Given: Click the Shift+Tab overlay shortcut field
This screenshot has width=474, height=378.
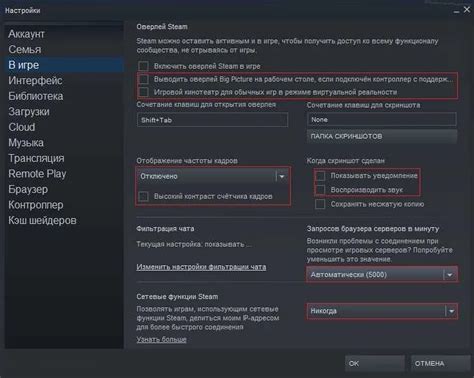Looking at the screenshot, I should [212, 120].
